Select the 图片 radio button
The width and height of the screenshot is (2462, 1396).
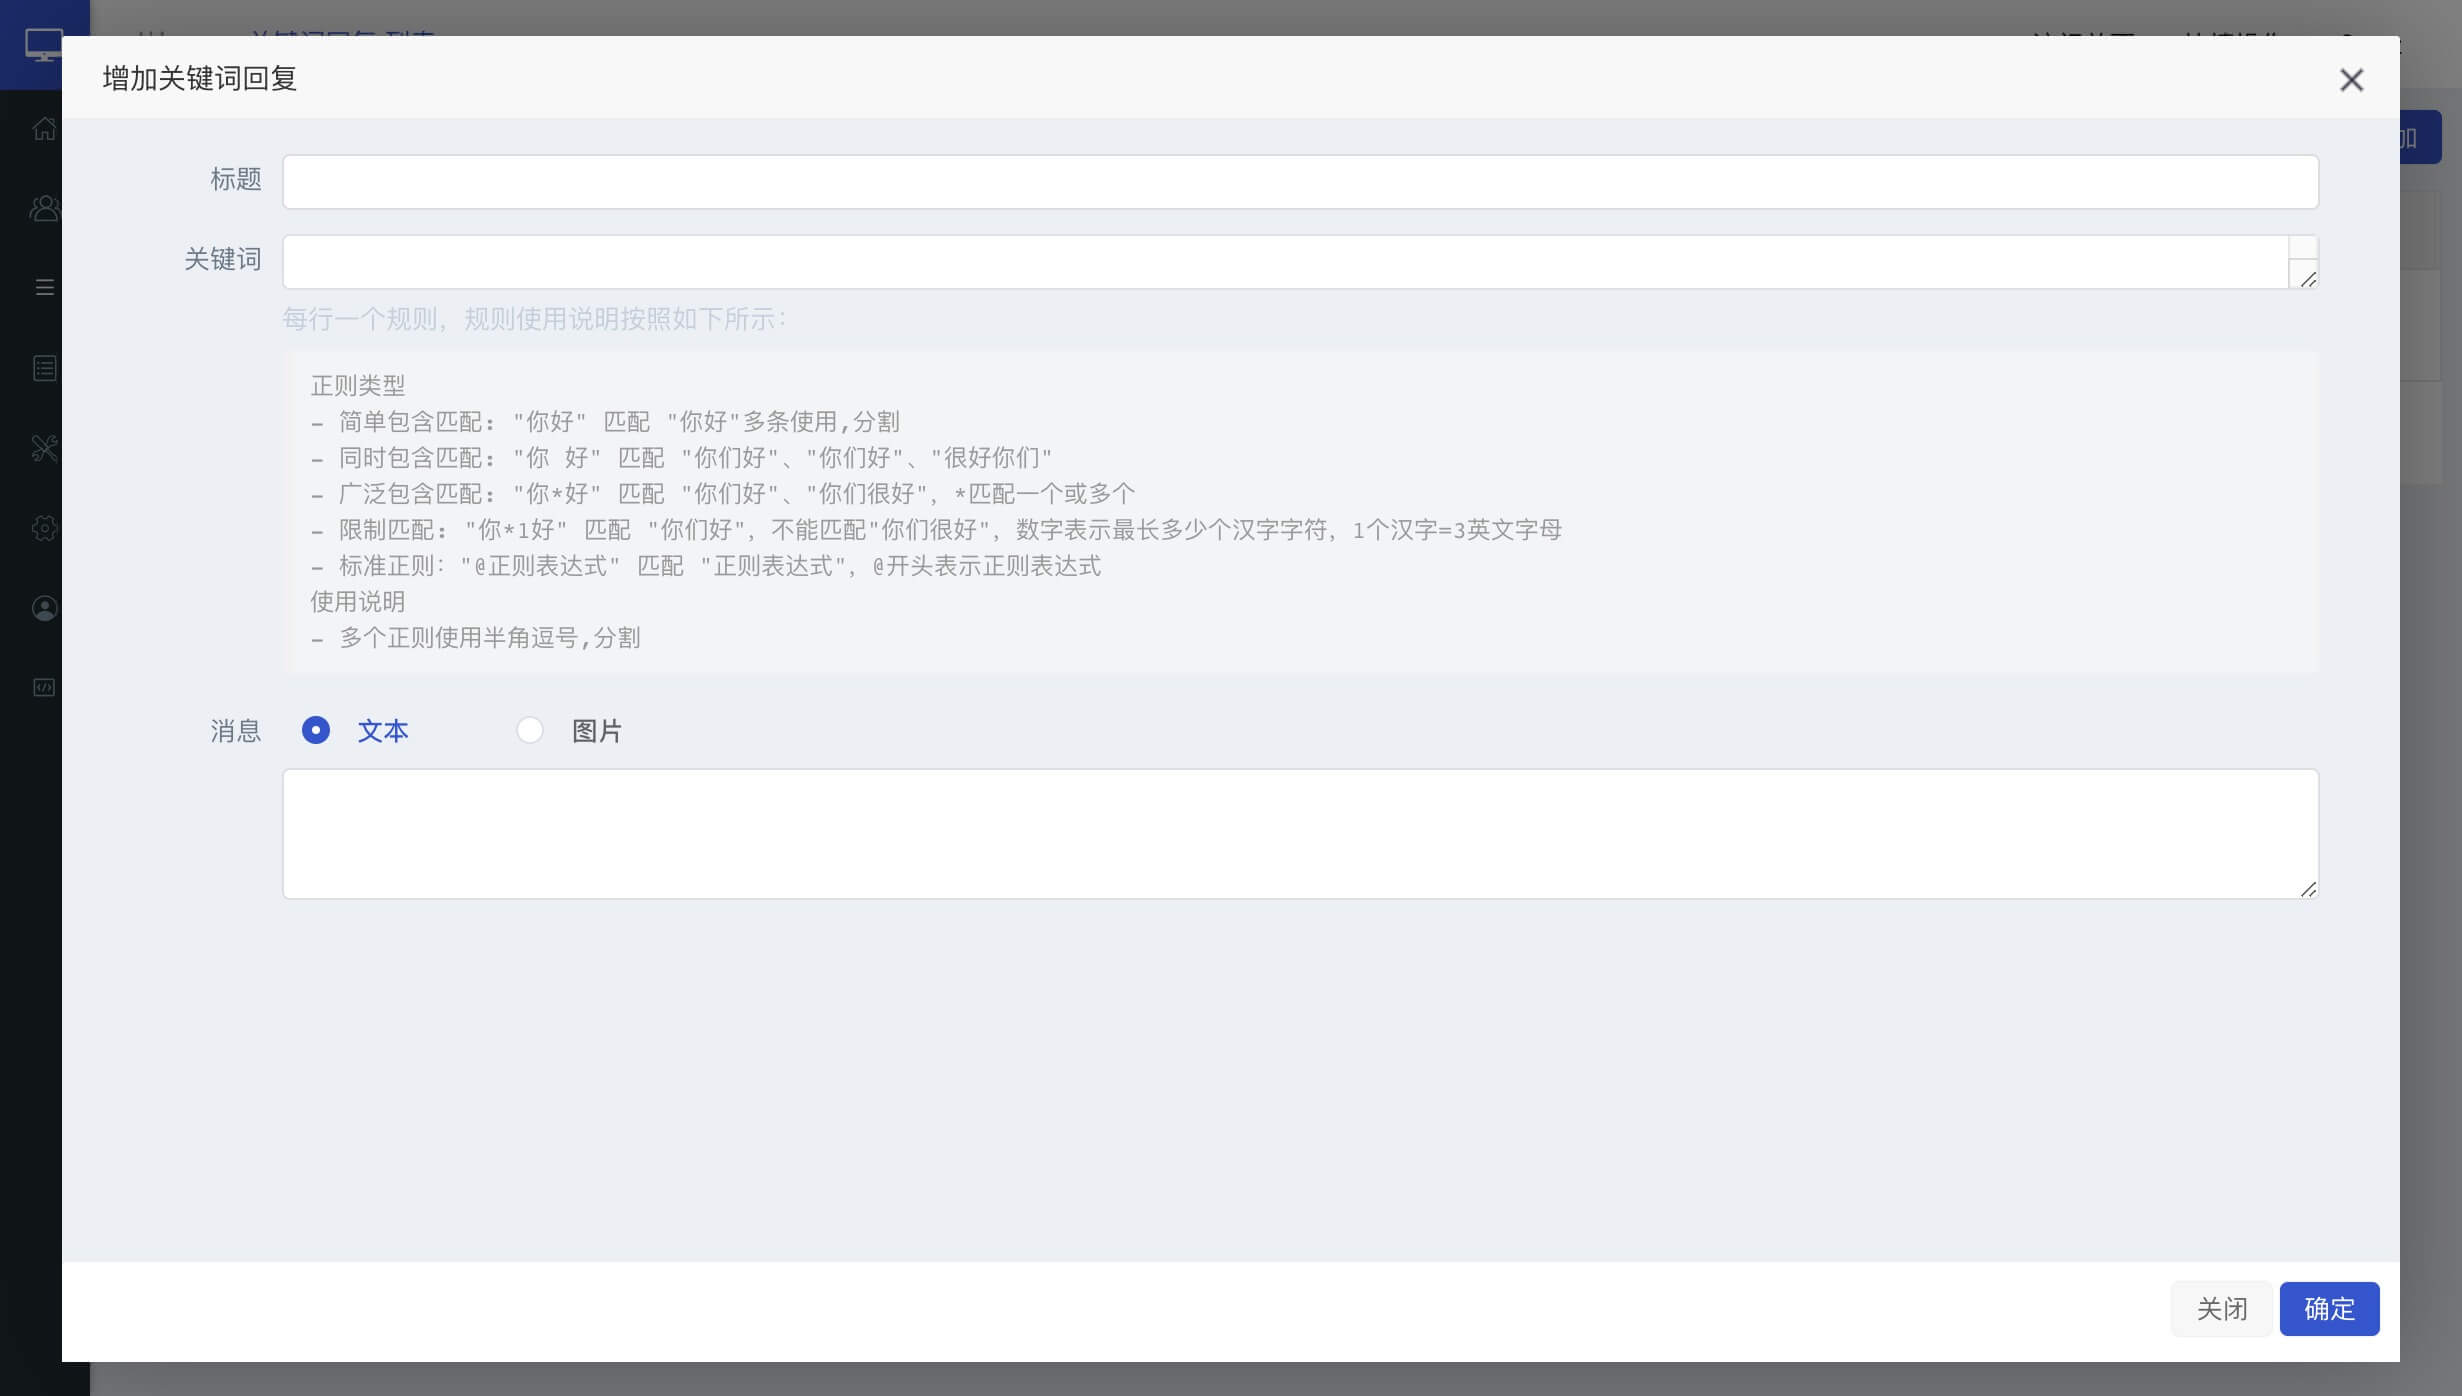tap(530, 731)
